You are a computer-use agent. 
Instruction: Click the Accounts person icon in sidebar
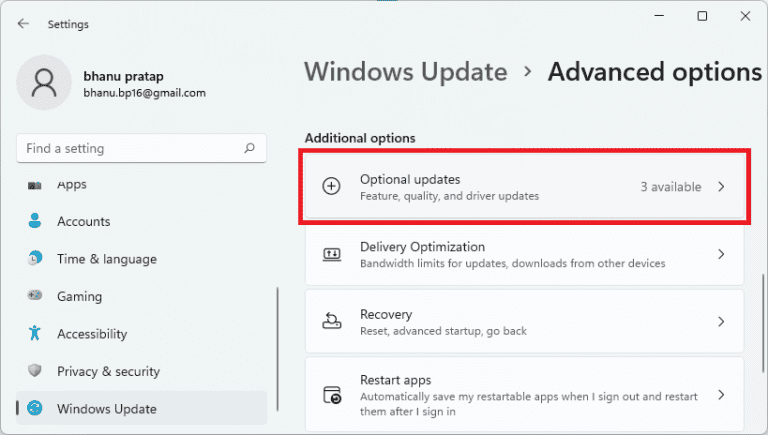coord(36,221)
